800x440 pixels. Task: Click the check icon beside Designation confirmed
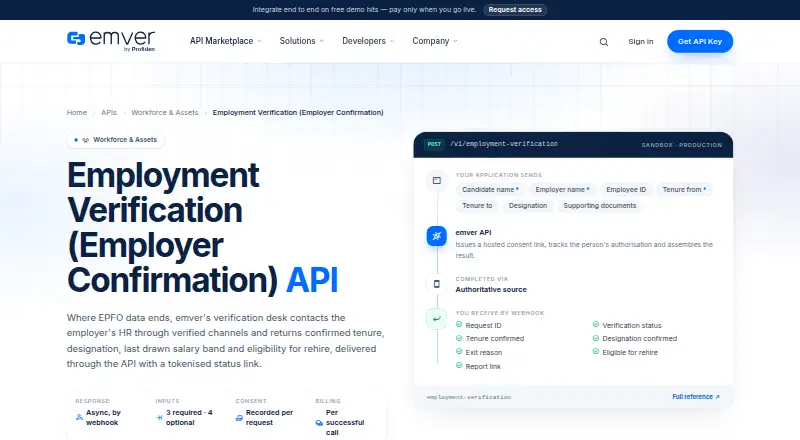click(x=595, y=338)
